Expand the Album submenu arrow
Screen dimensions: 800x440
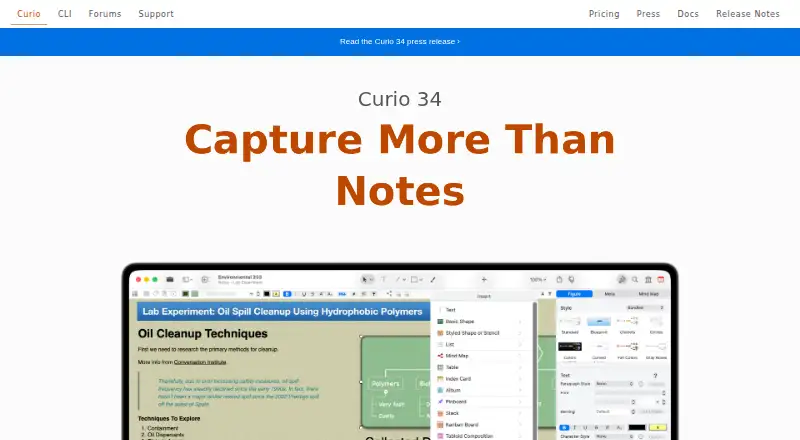[x=520, y=390]
